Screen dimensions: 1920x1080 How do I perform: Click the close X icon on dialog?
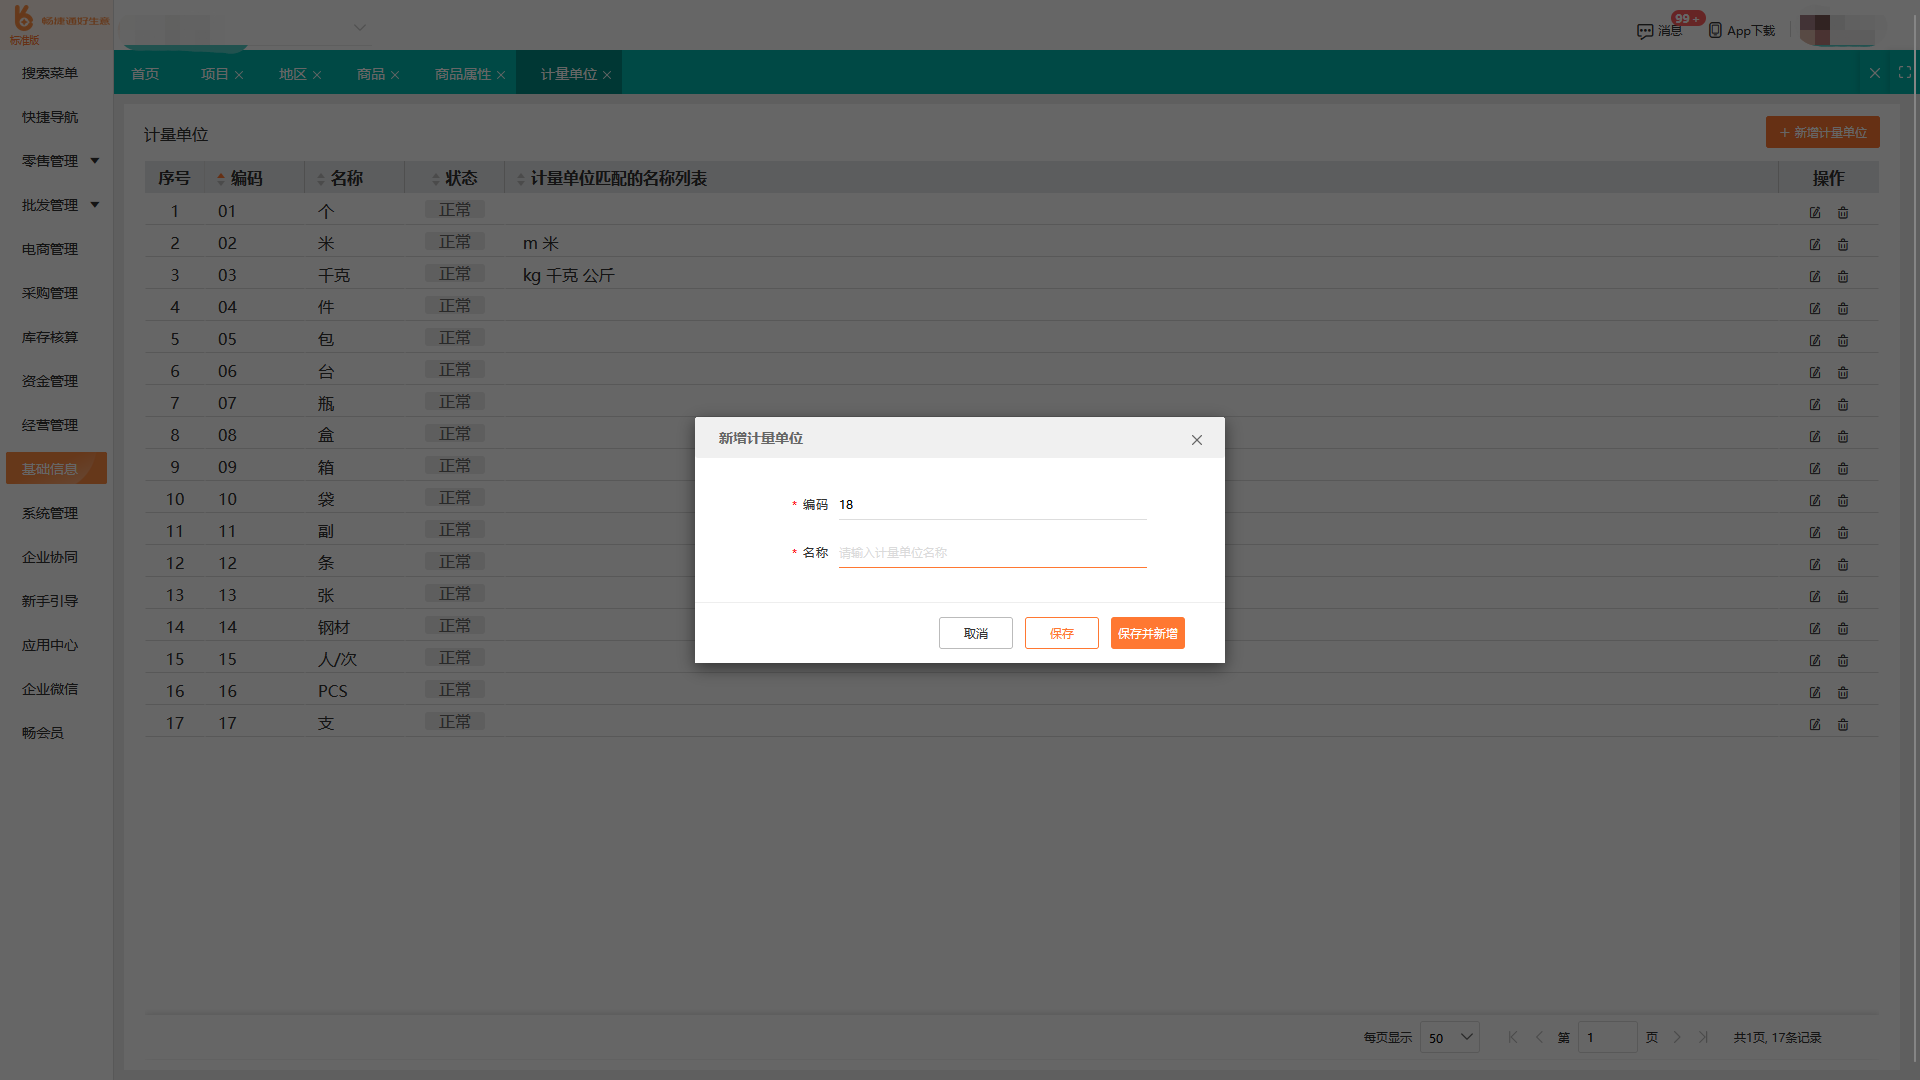[x=1197, y=439]
